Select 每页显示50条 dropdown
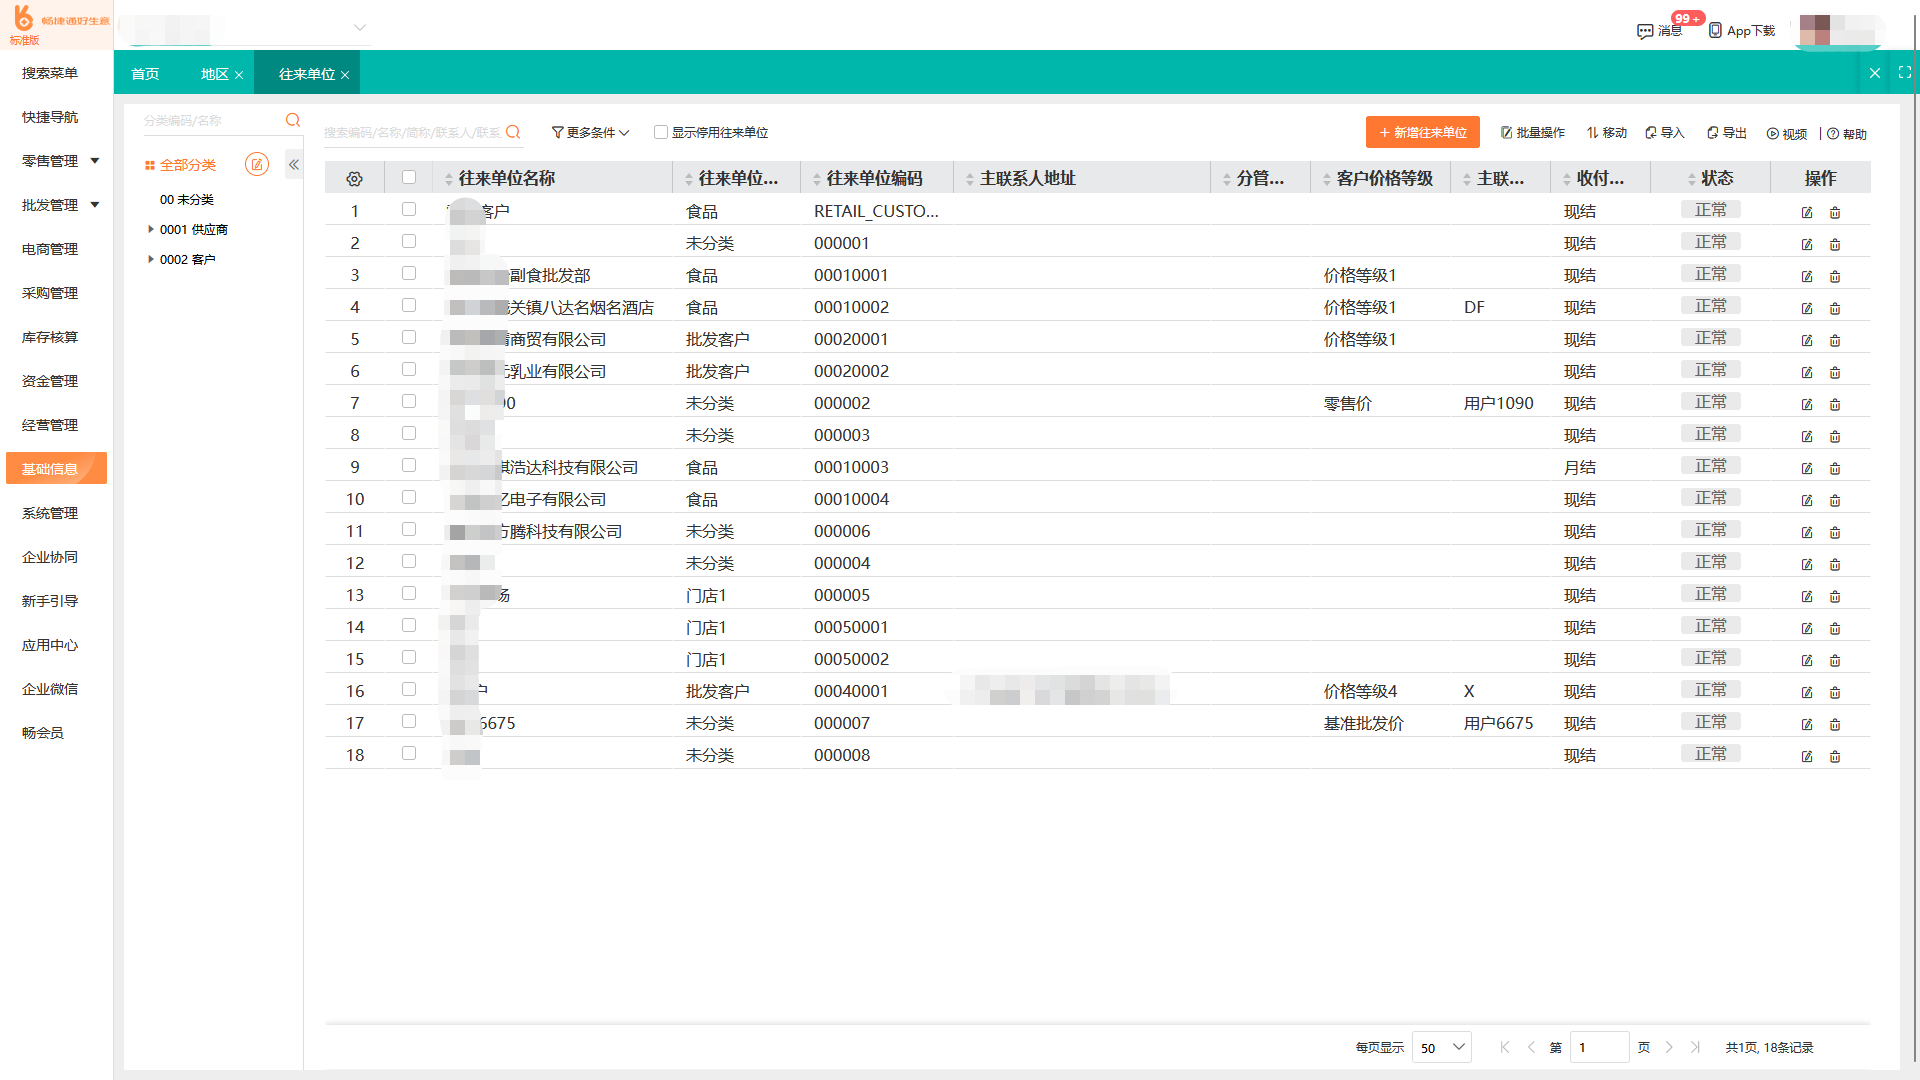The width and height of the screenshot is (1920, 1080). point(1439,1047)
